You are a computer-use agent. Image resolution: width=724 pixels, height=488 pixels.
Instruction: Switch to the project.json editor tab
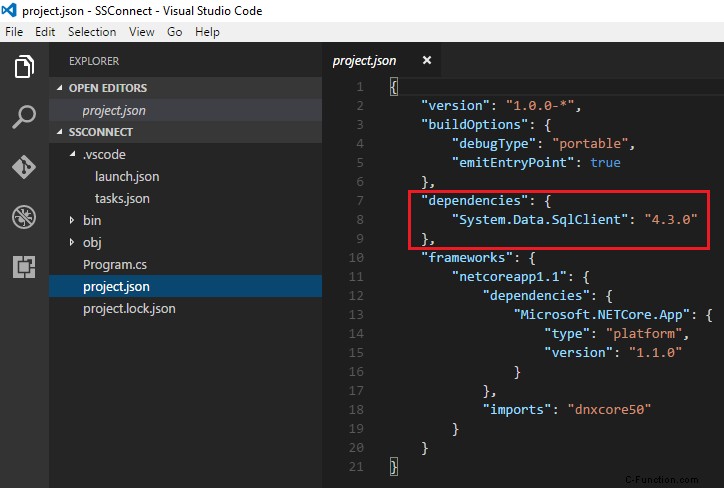click(x=364, y=60)
